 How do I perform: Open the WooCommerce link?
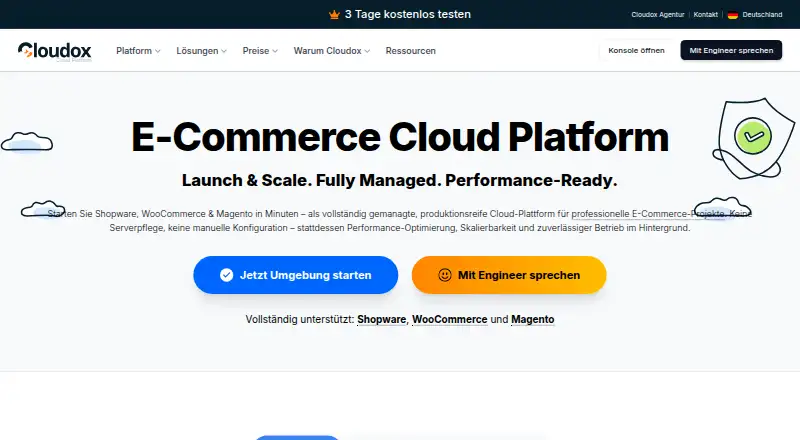point(449,320)
